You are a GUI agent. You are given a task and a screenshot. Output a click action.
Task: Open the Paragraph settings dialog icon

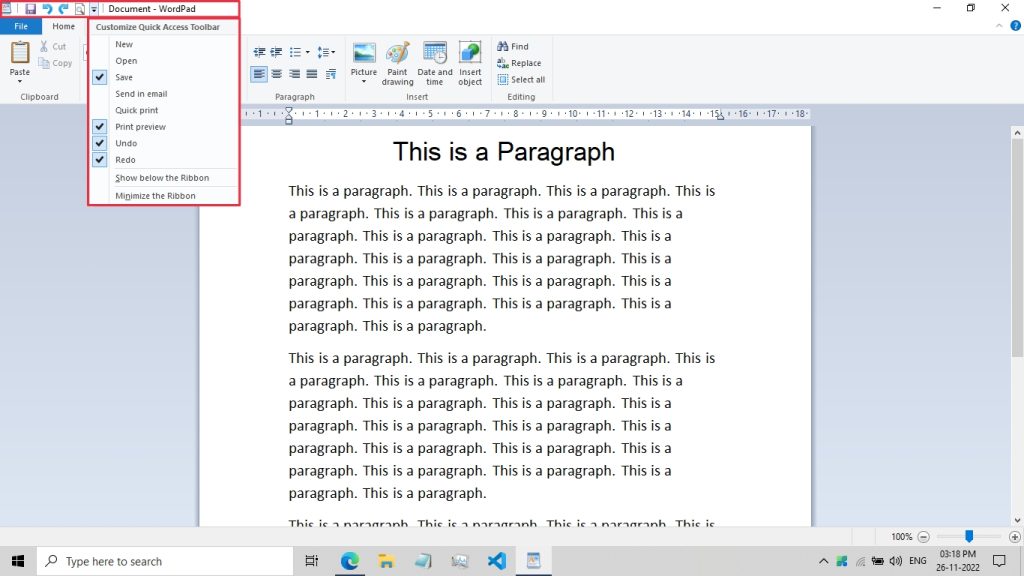click(x=330, y=74)
